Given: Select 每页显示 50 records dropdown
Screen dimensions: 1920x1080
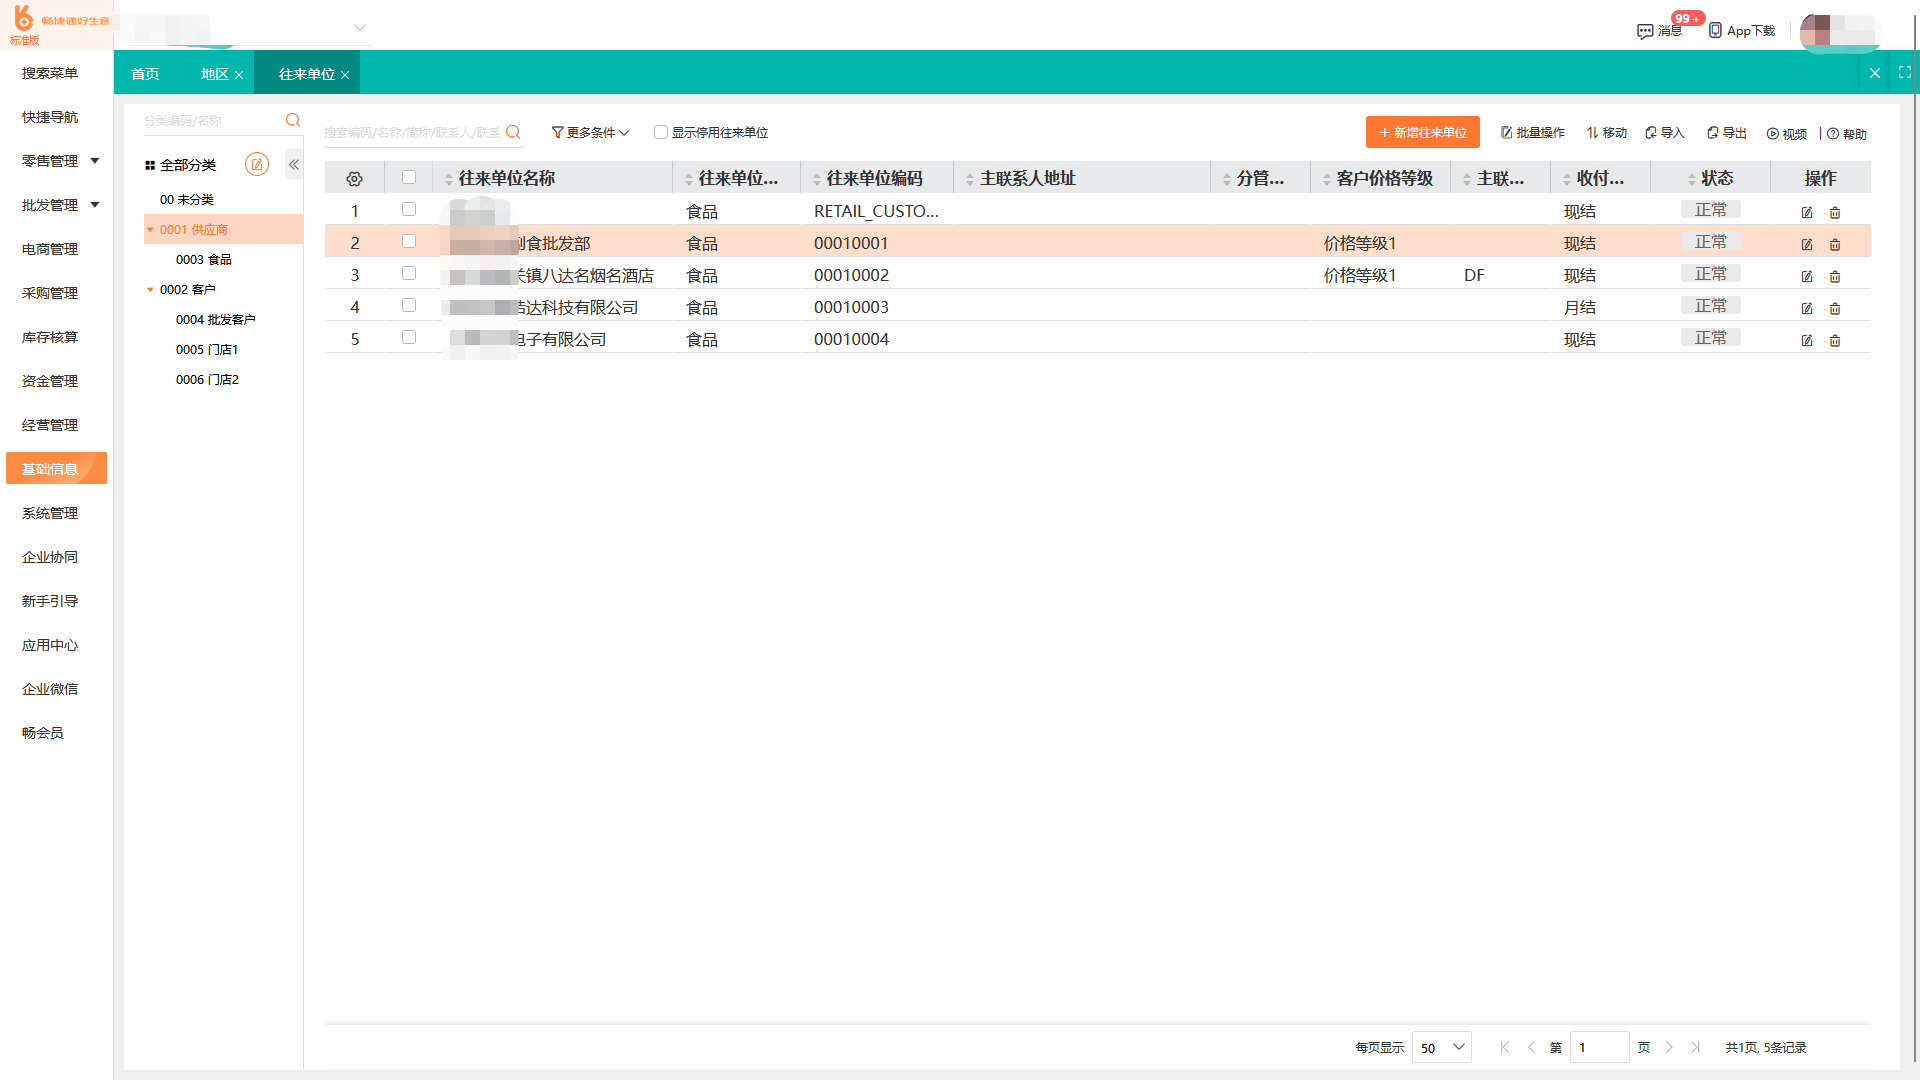Looking at the screenshot, I should click(1439, 1048).
